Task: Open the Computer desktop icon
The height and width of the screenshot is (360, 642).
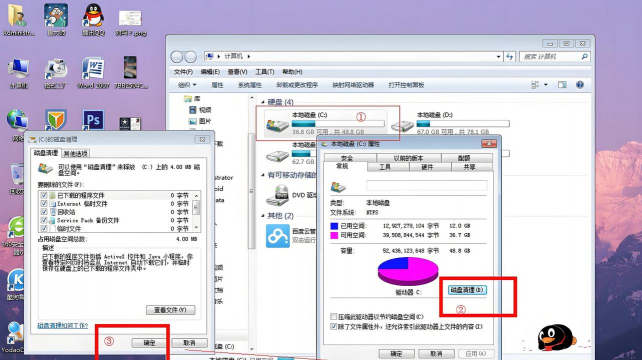Action: 18,73
